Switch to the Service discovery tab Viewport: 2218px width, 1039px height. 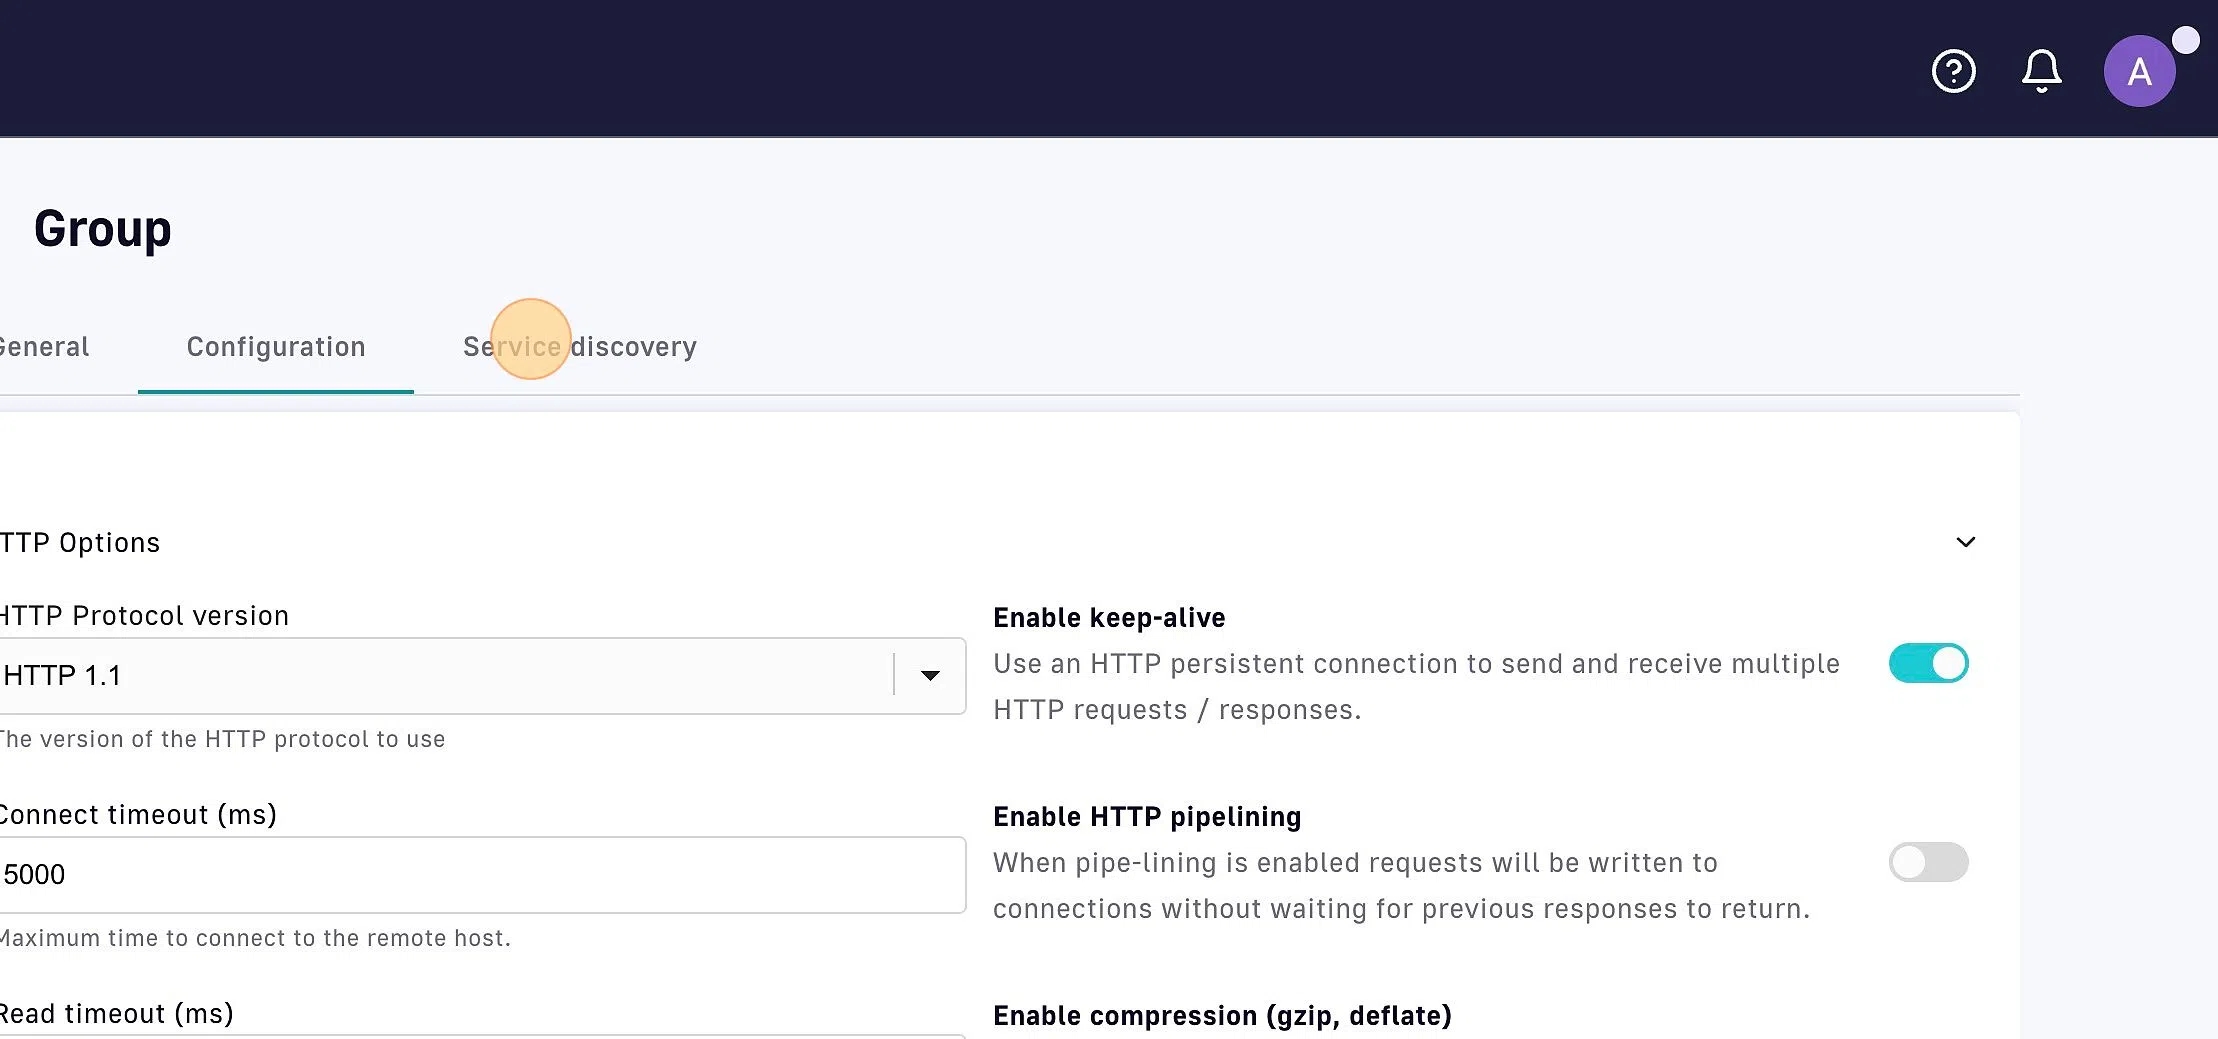click(x=580, y=347)
